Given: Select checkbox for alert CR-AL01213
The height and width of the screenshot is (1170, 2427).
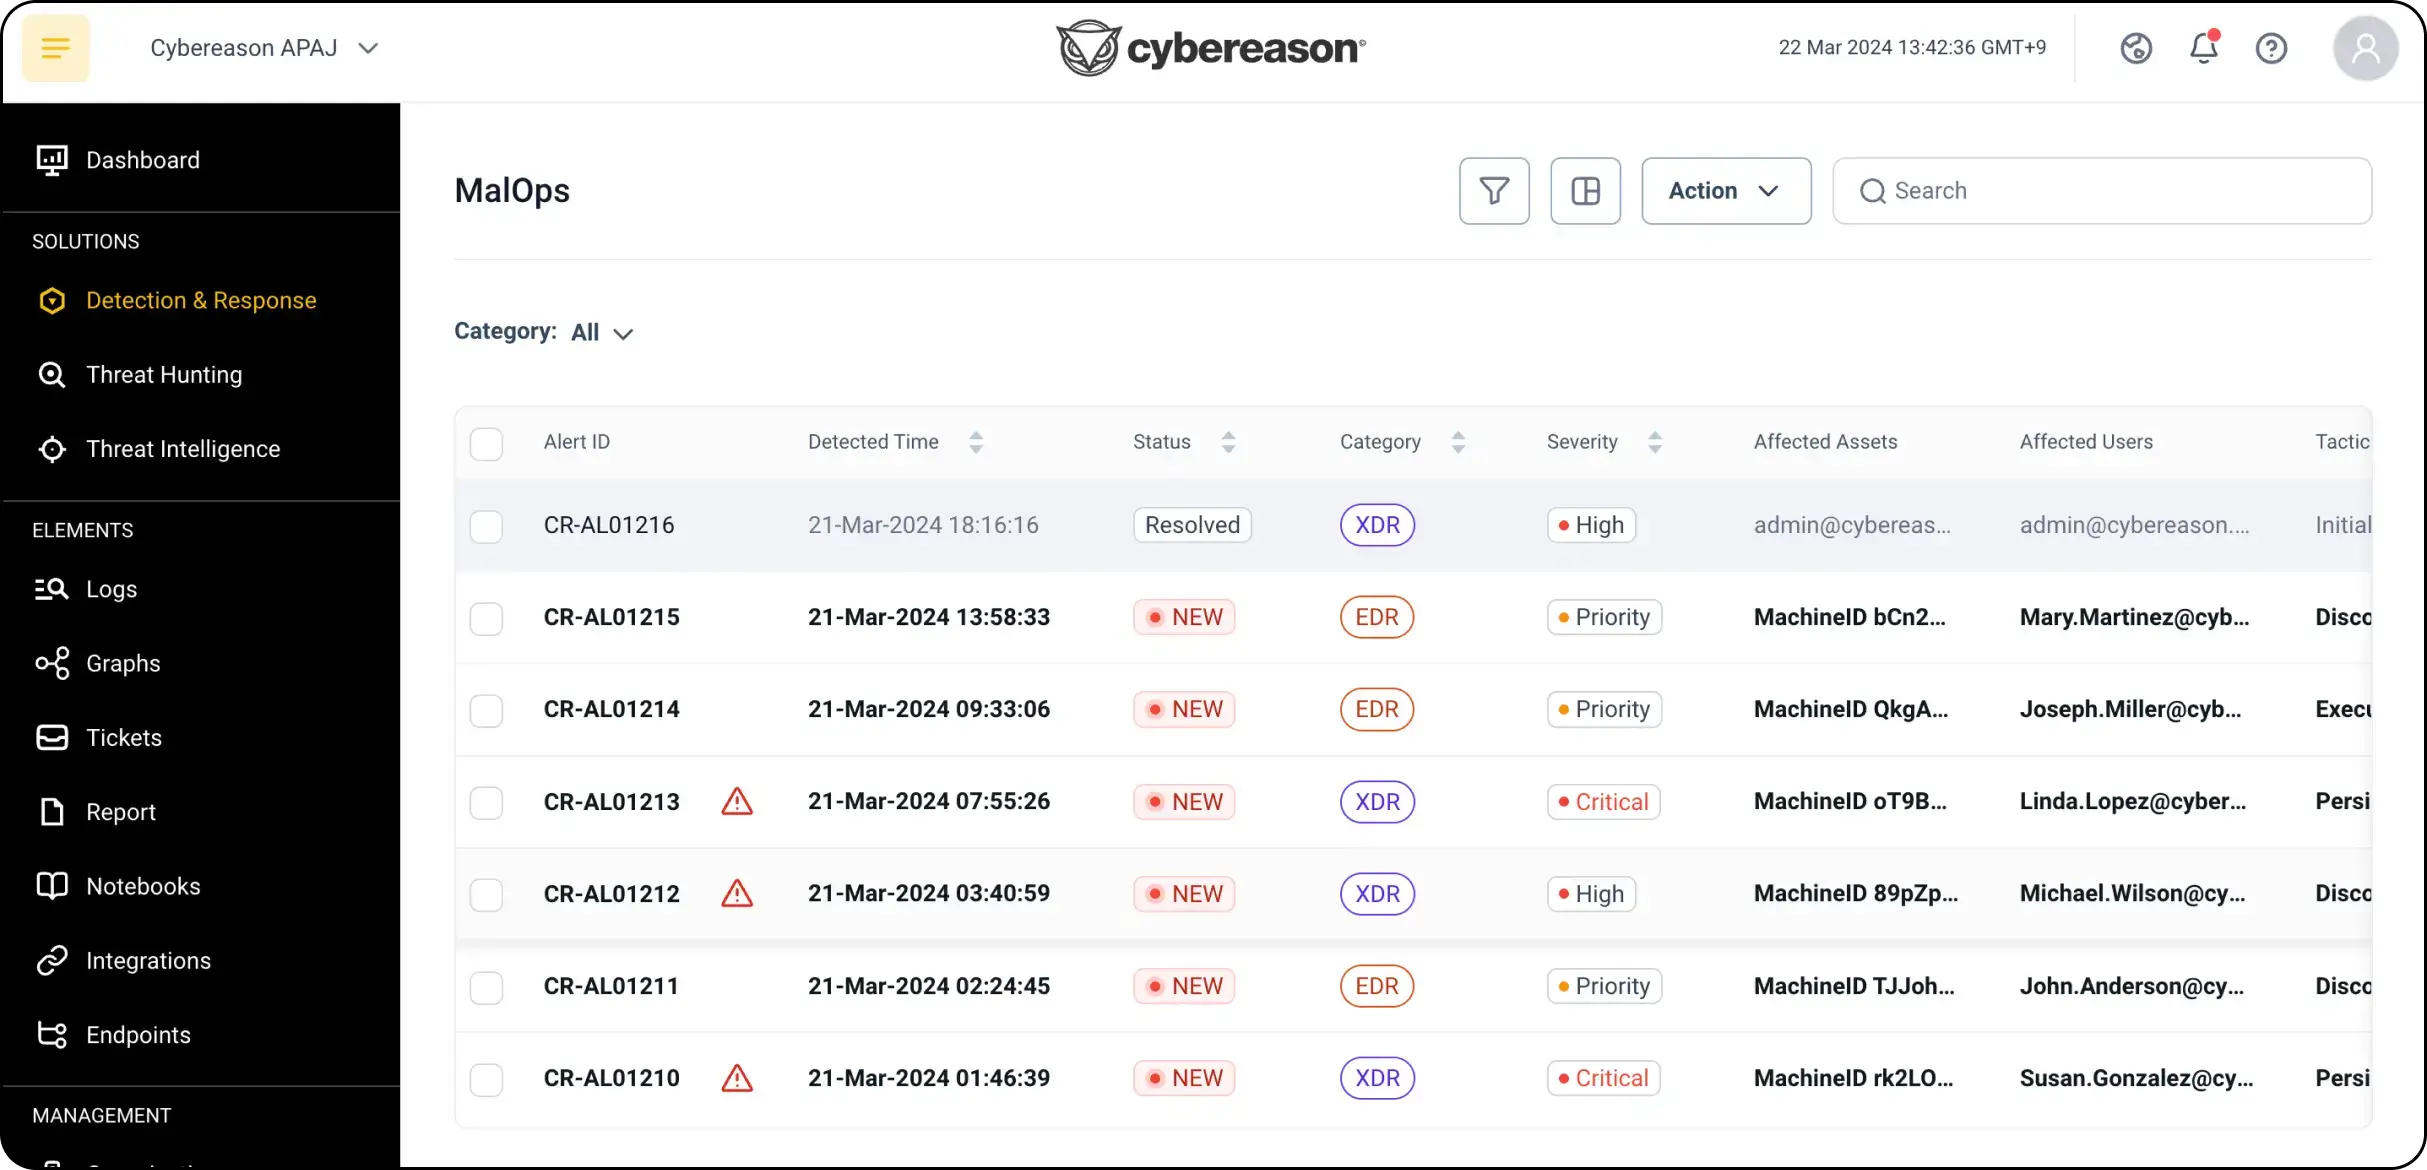Looking at the screenshot, I should click(x=486, y=802).
